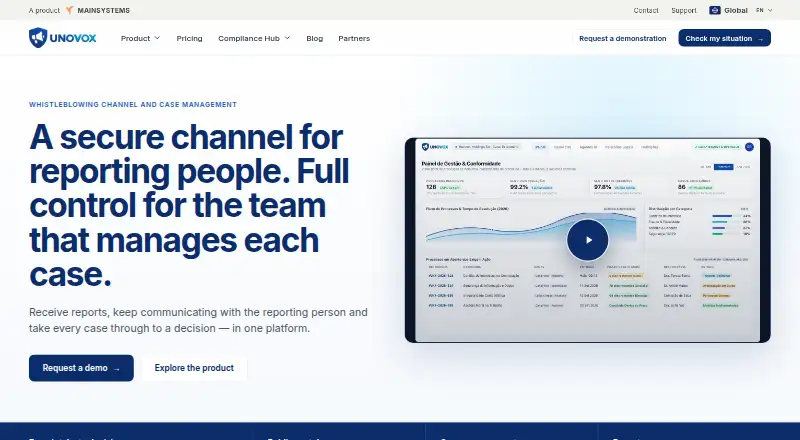Click Explore the product button
The image size is (800, 440).
(x=194, y=368)
